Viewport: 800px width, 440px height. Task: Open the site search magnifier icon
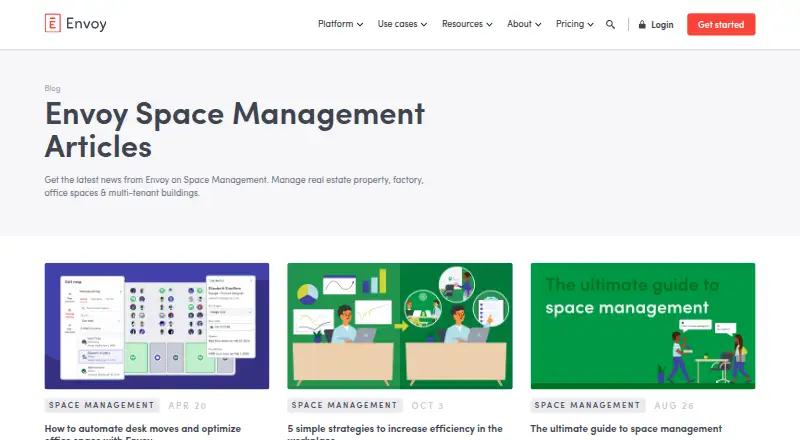point(610,24)
